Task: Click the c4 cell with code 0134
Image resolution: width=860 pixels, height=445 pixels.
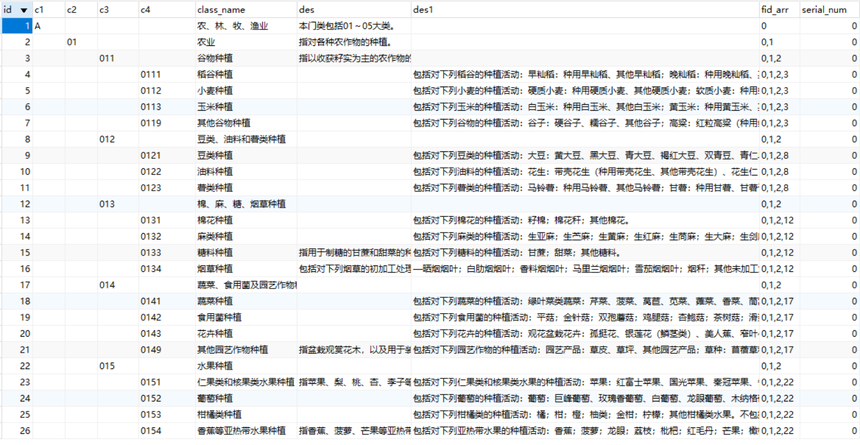Action: coord(150,269)
